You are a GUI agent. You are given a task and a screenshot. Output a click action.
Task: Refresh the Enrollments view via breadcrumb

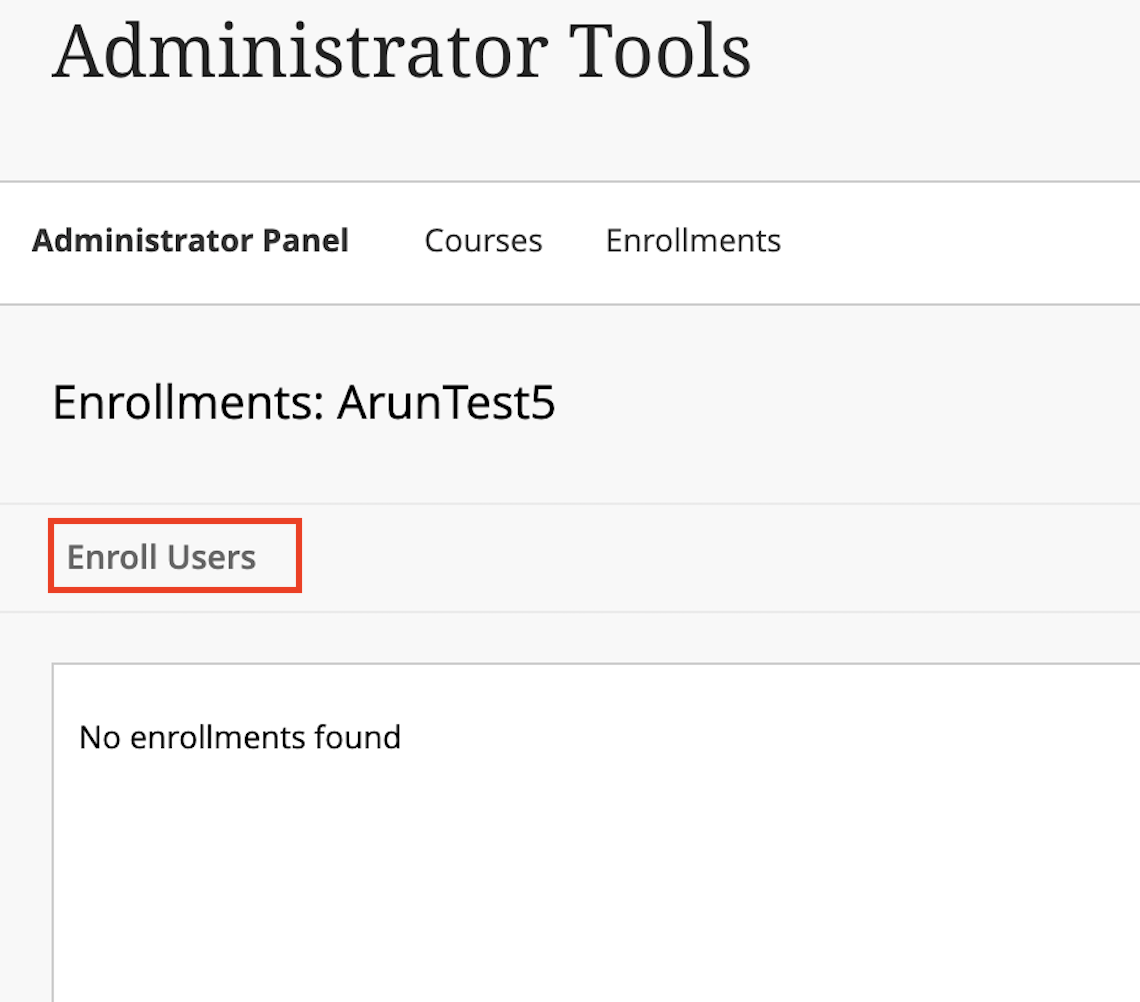pyautogui.click(x=693, y=240)
